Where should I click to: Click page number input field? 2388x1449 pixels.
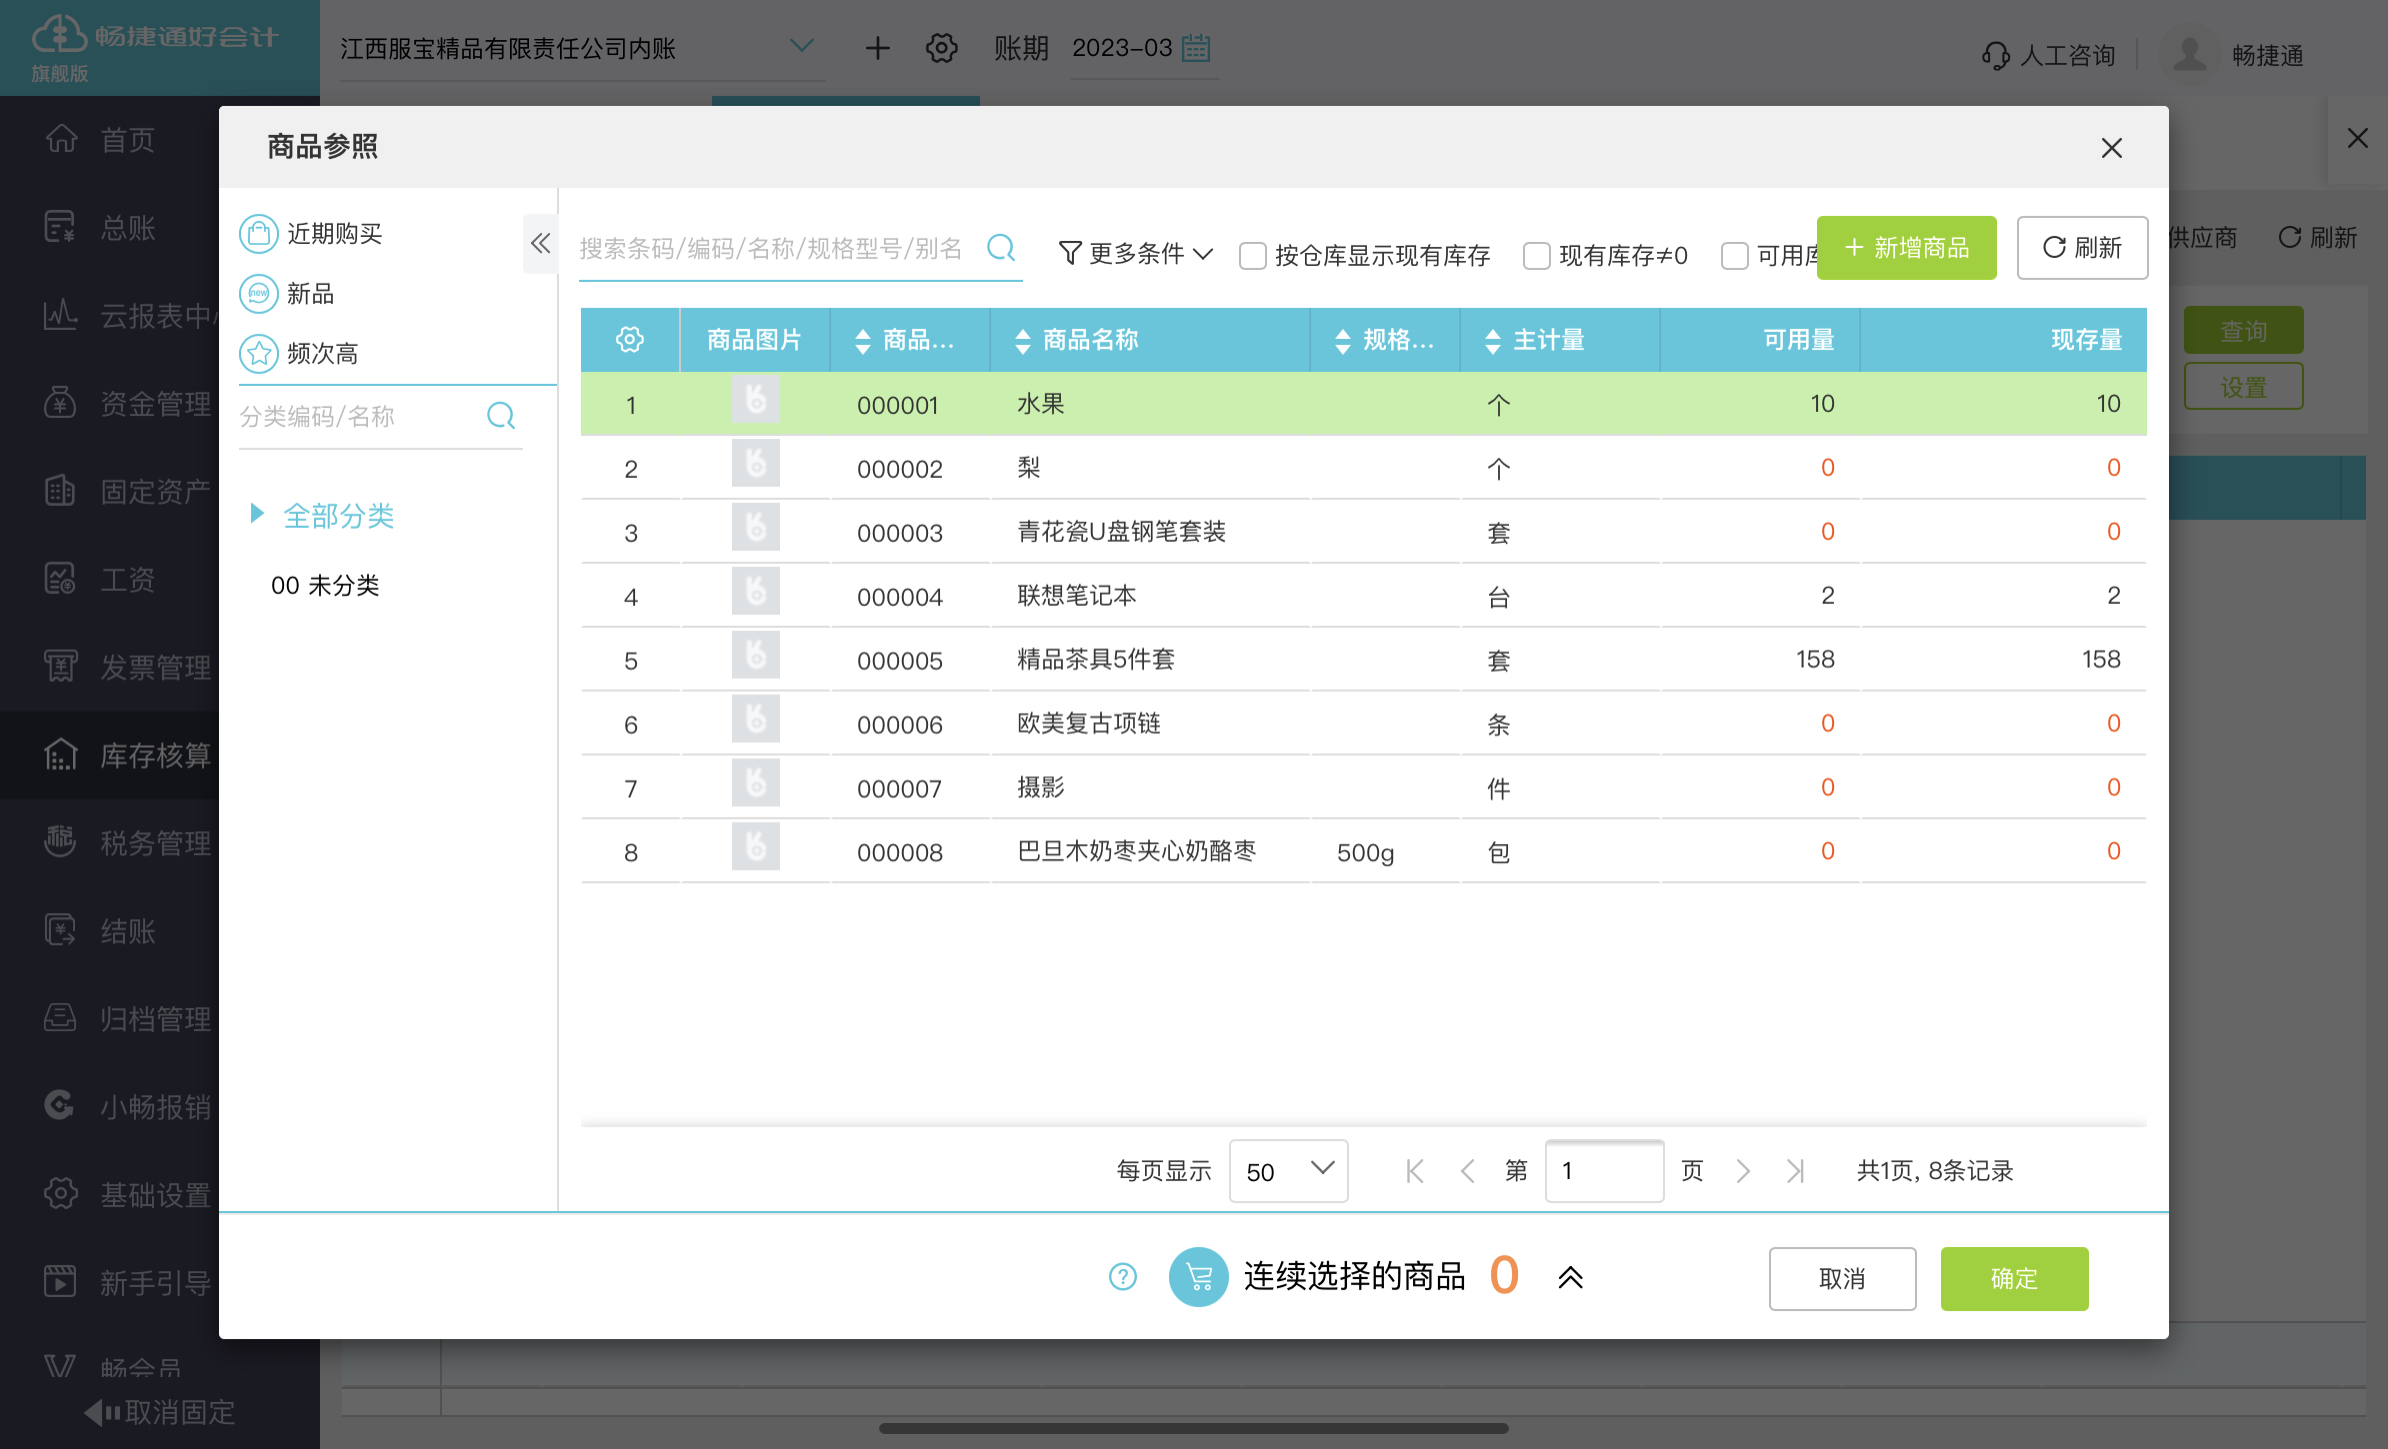[1603, 1171]
